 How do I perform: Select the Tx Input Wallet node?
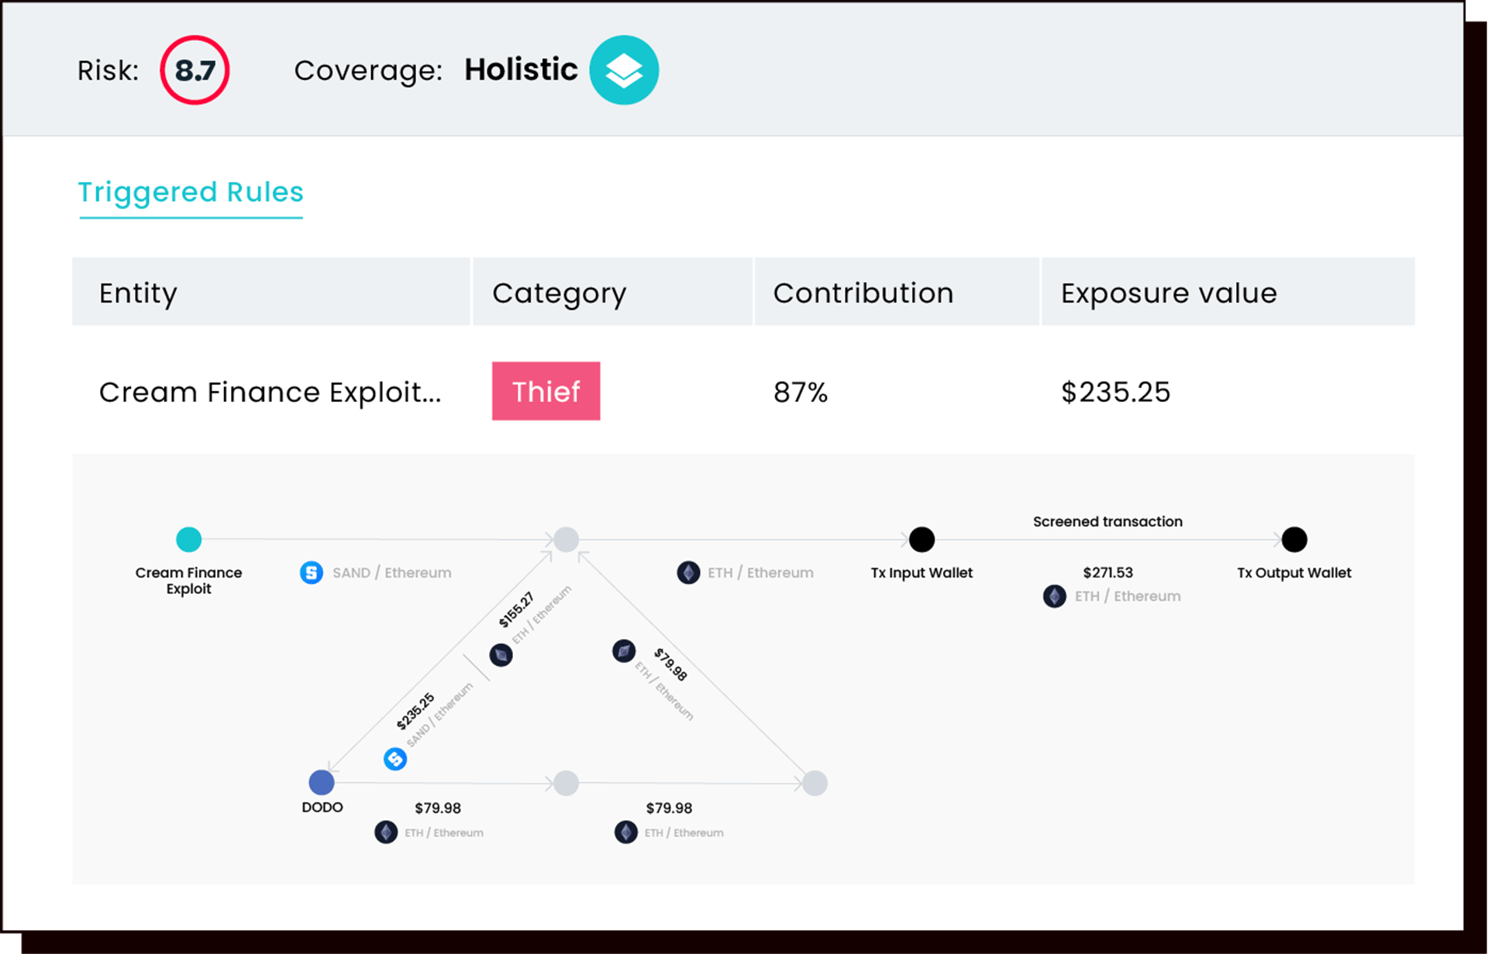tap(921, 540)
